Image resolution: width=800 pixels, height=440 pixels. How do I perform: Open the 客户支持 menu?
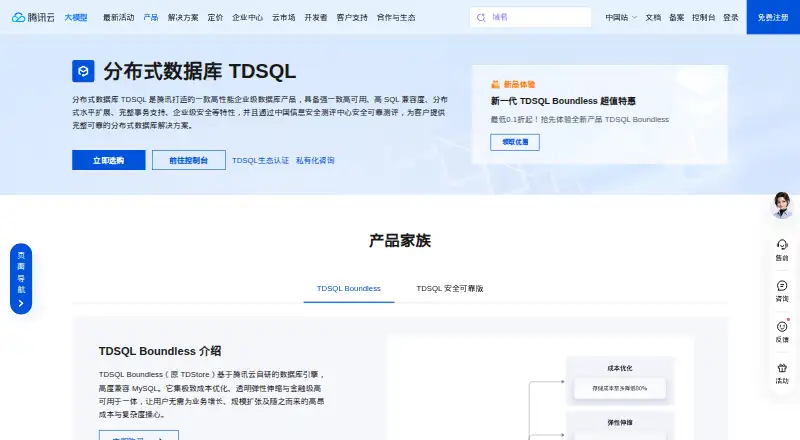tap(352, 17)
